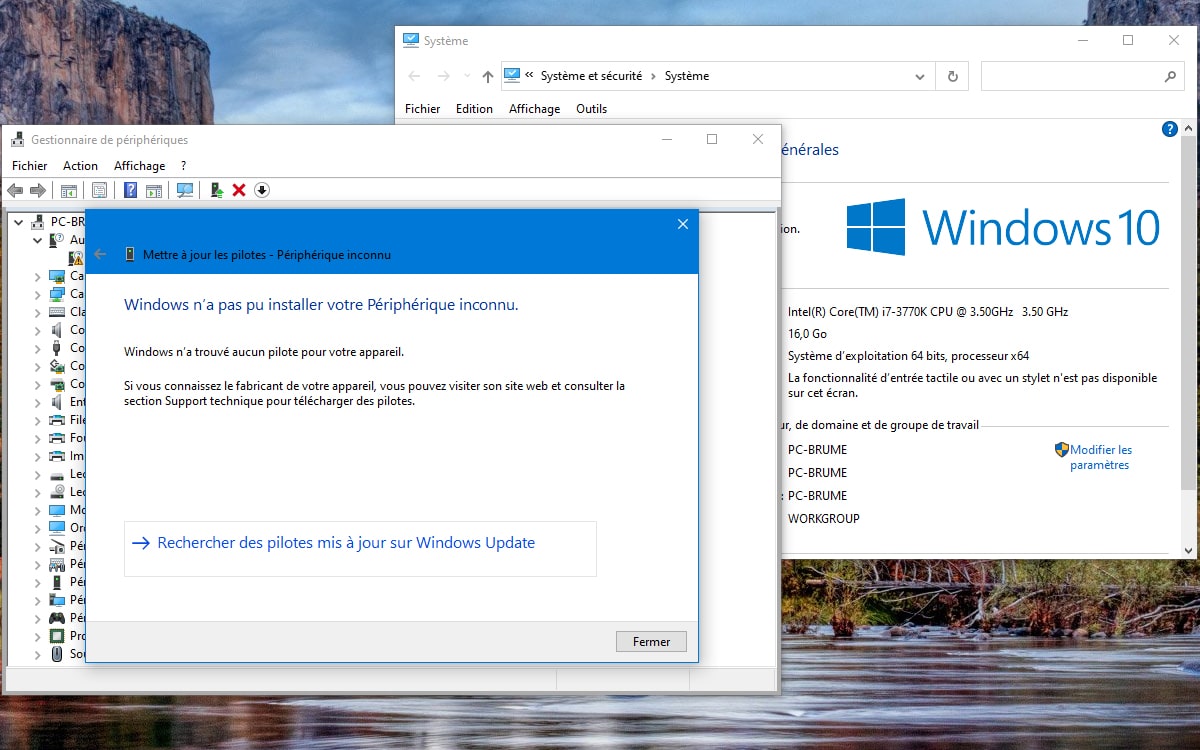This screenshot has width=1200, height=750.
Task: Click Système d'exploitation 64 bits text
Action: 908,356
